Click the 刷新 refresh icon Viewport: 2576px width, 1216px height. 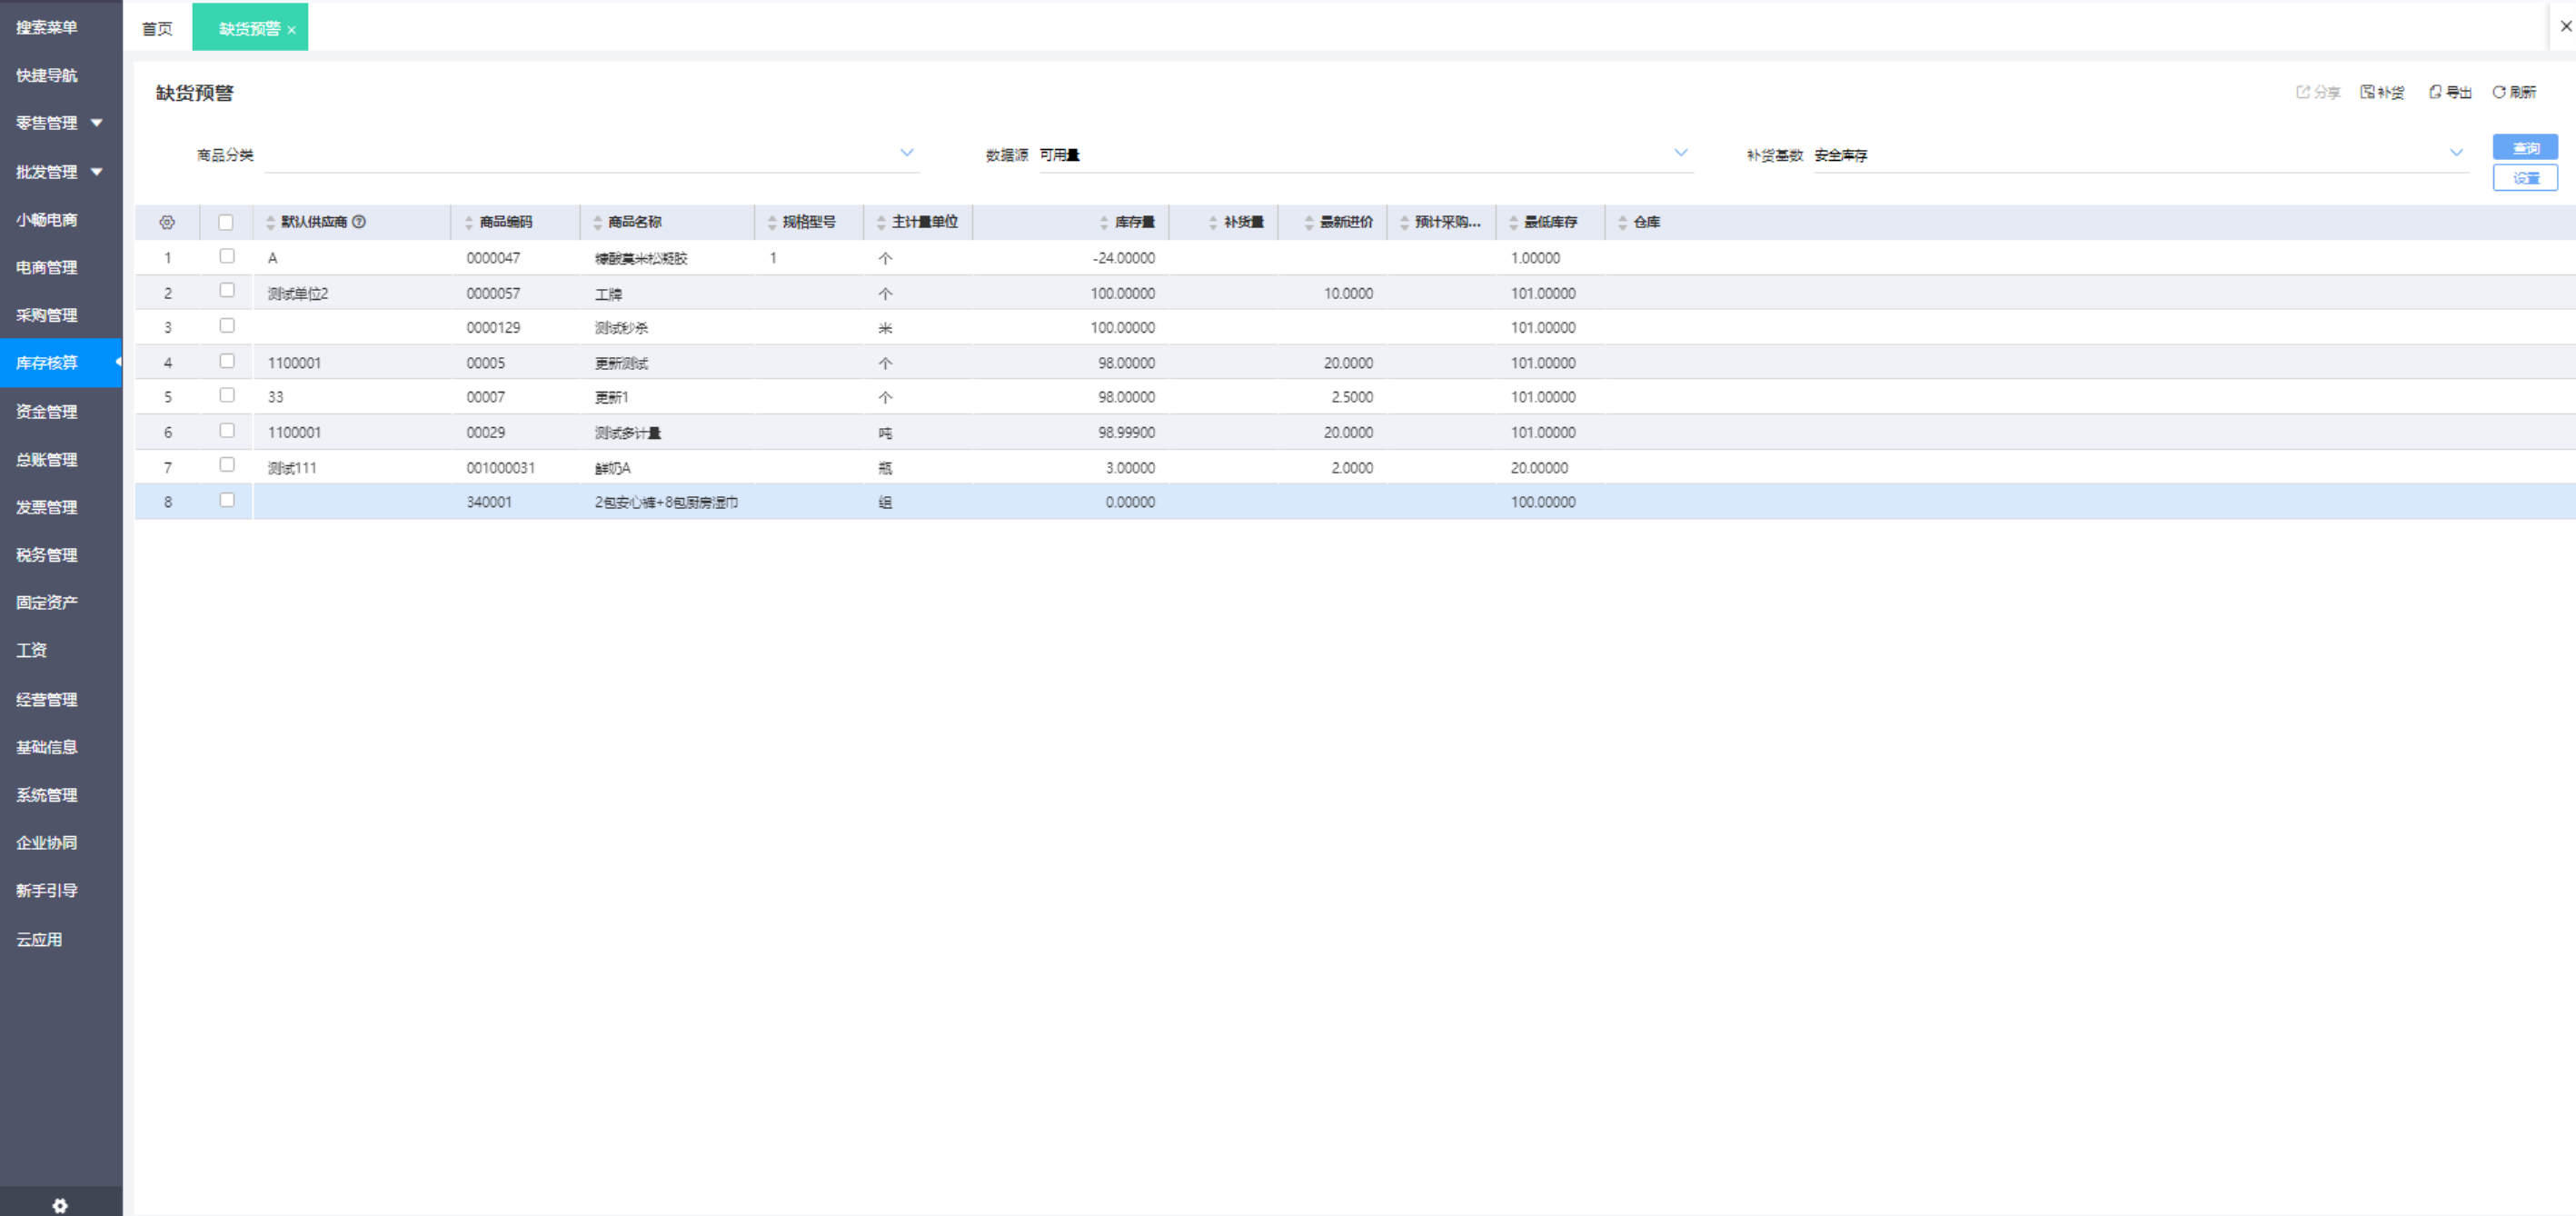tap(2513, 92)
